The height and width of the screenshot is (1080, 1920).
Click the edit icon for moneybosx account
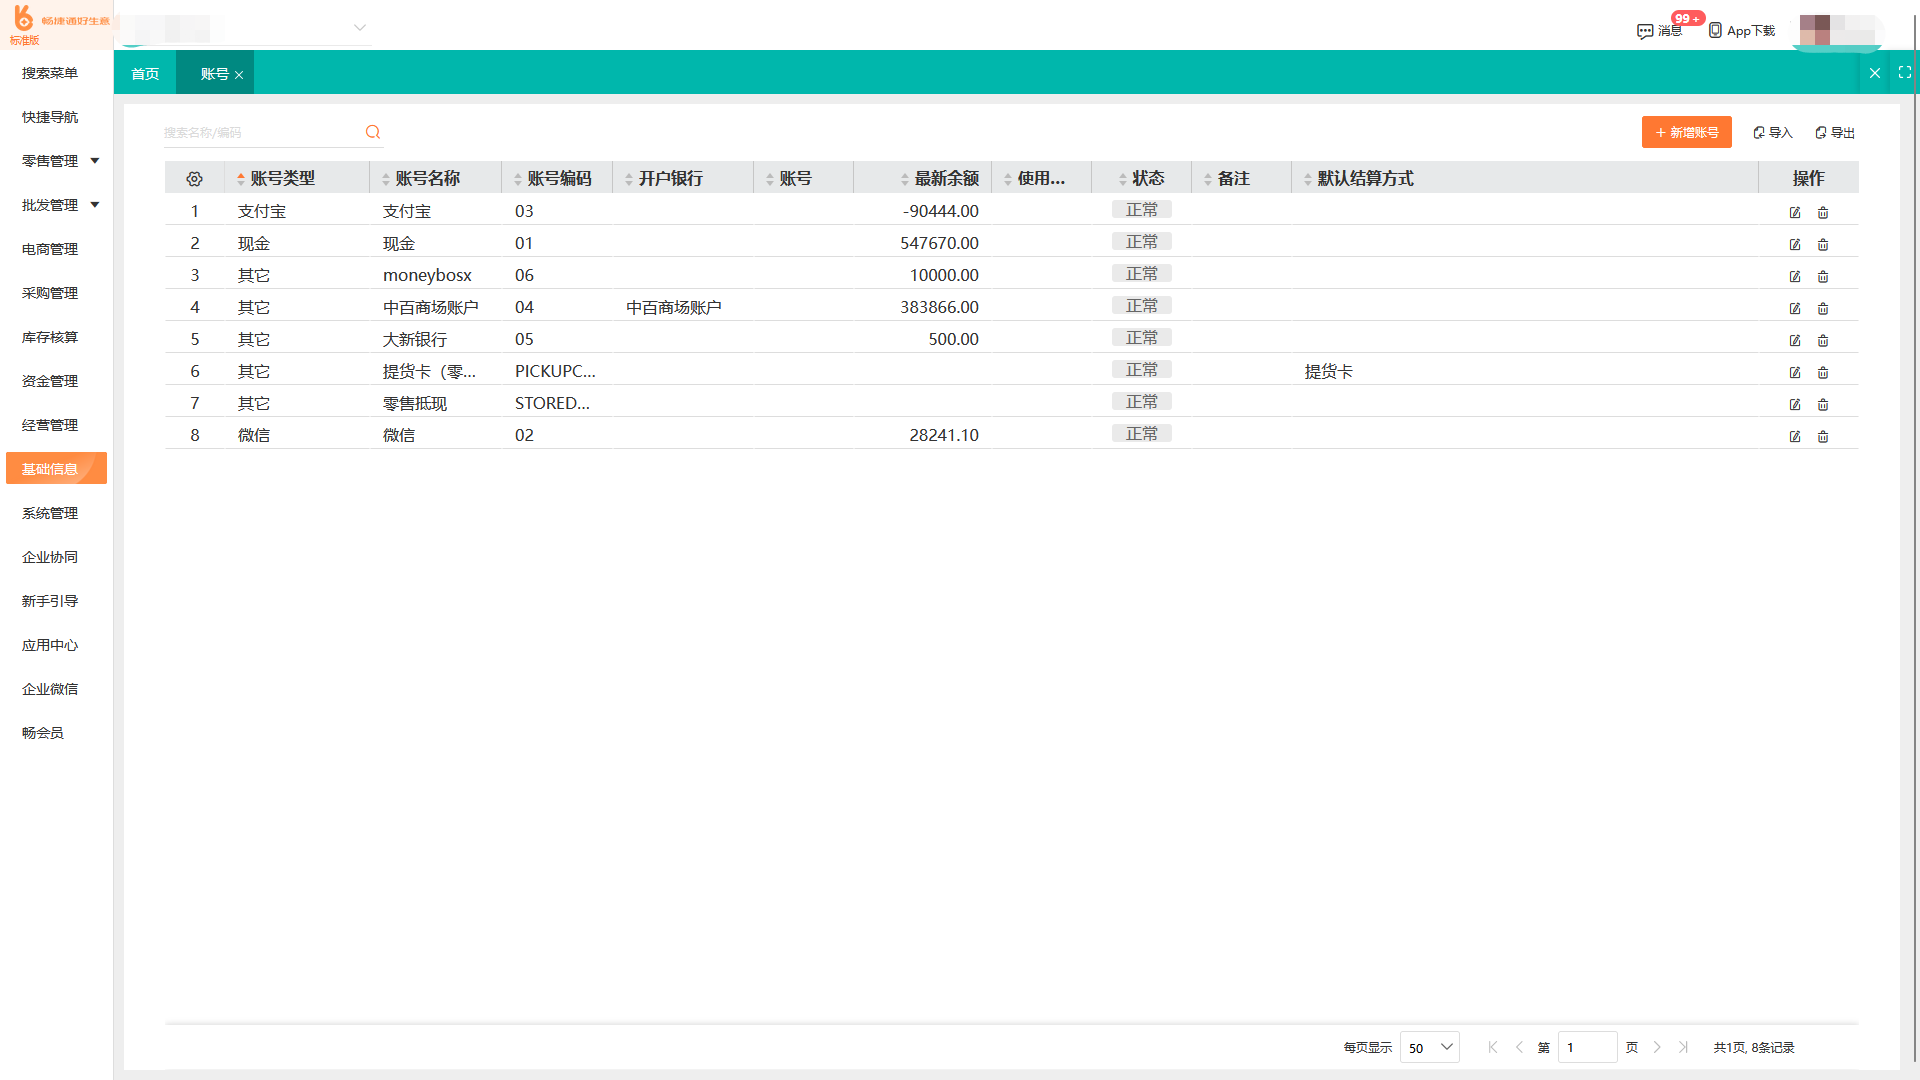[1795, 274]
